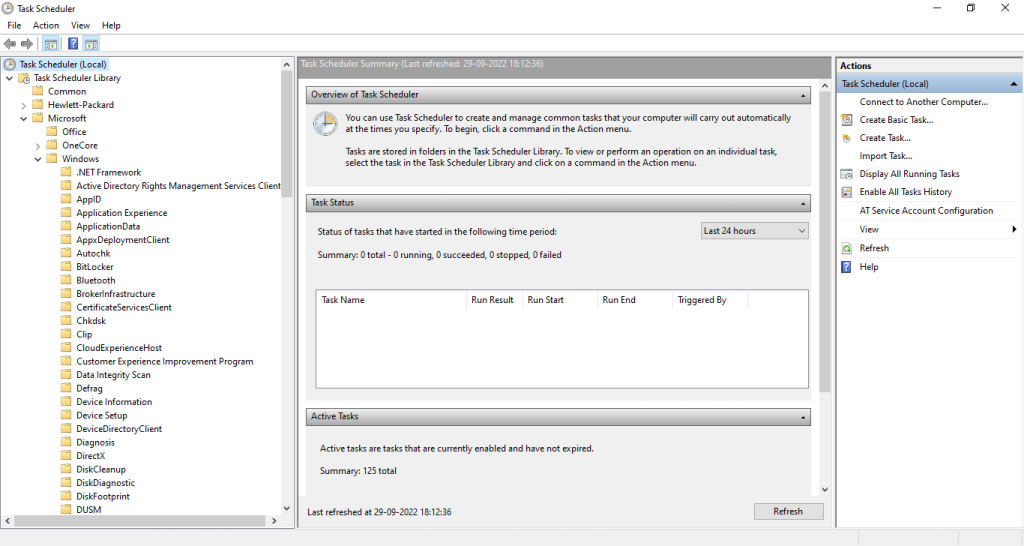Screen dimensions: 1024x546
Task: Click AT Service Account Configuration
Action: (926, 211)
